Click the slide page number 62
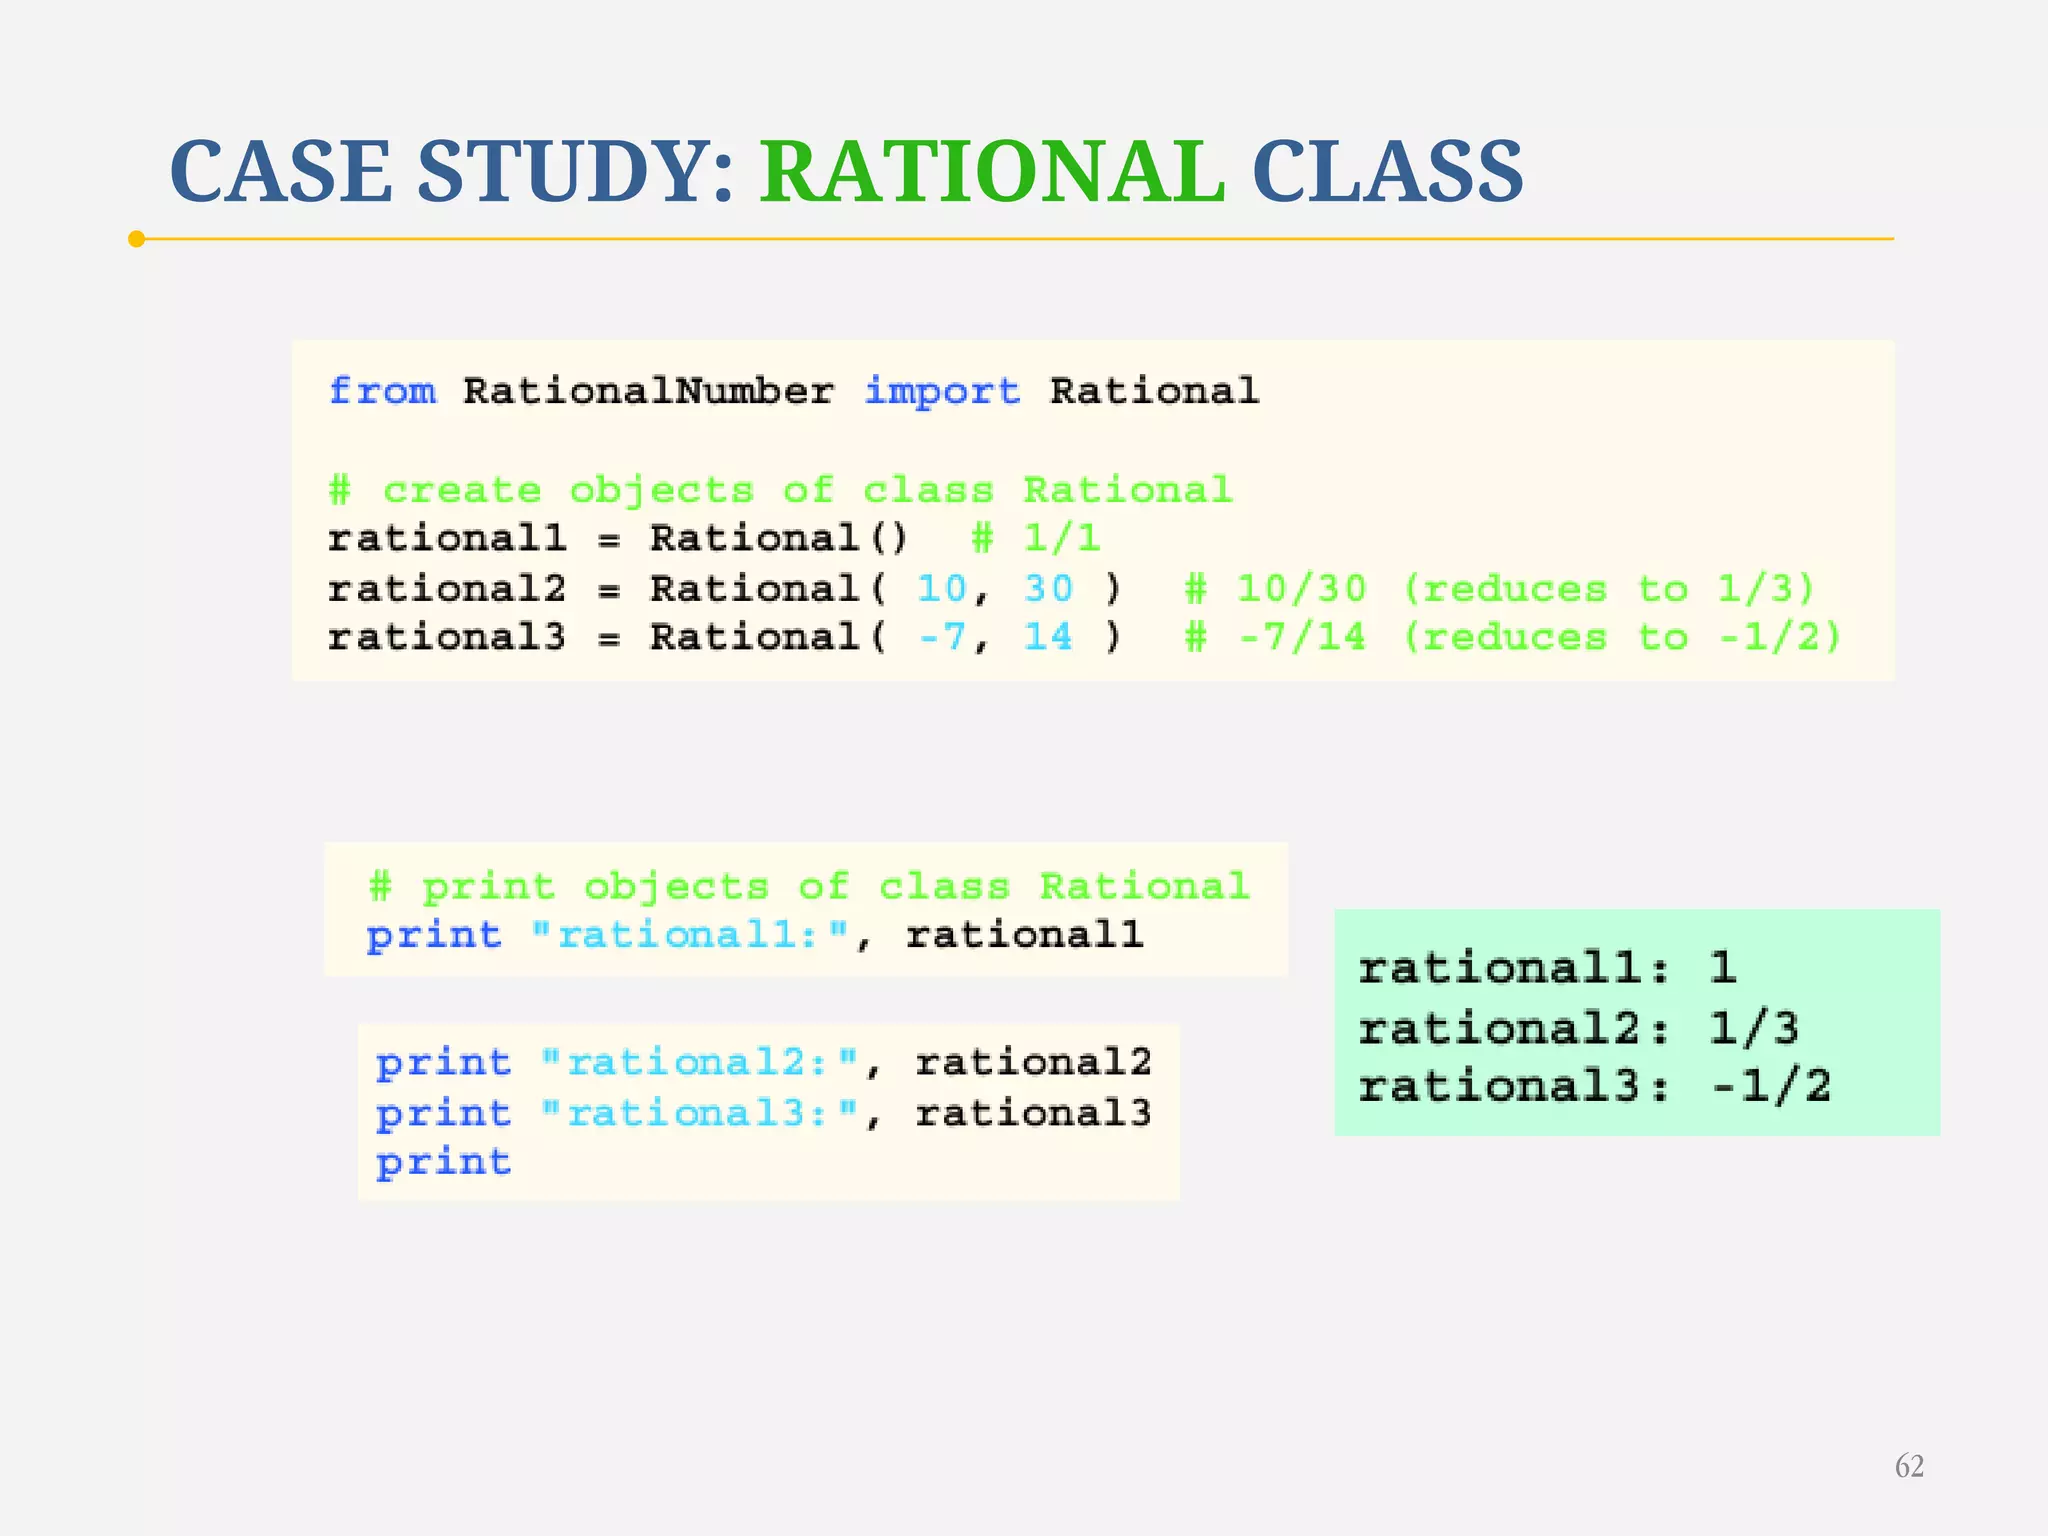This screenshot has height=1536, width=2048. 1909,1466
